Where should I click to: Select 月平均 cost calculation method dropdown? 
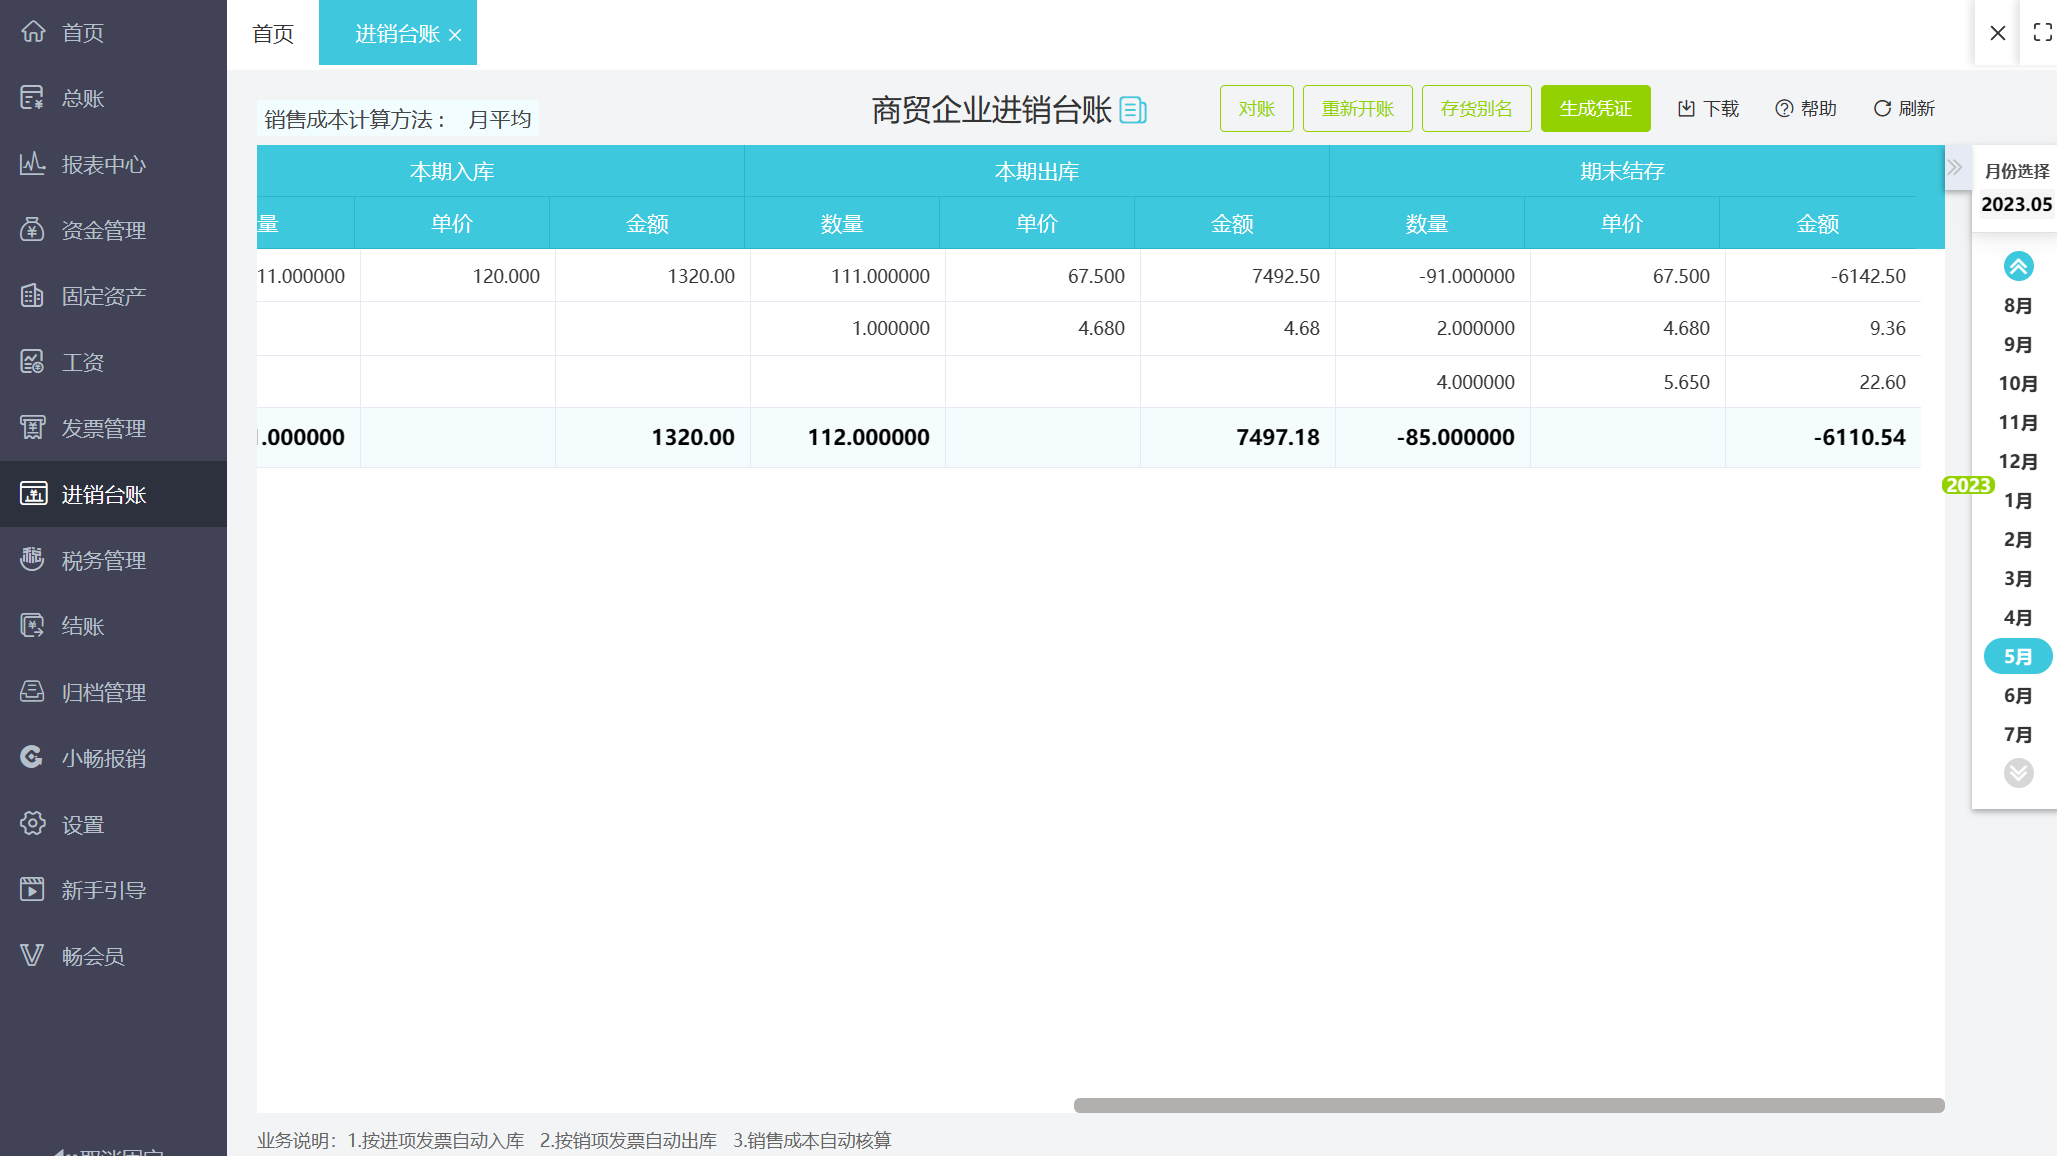[x=500, y=119]
